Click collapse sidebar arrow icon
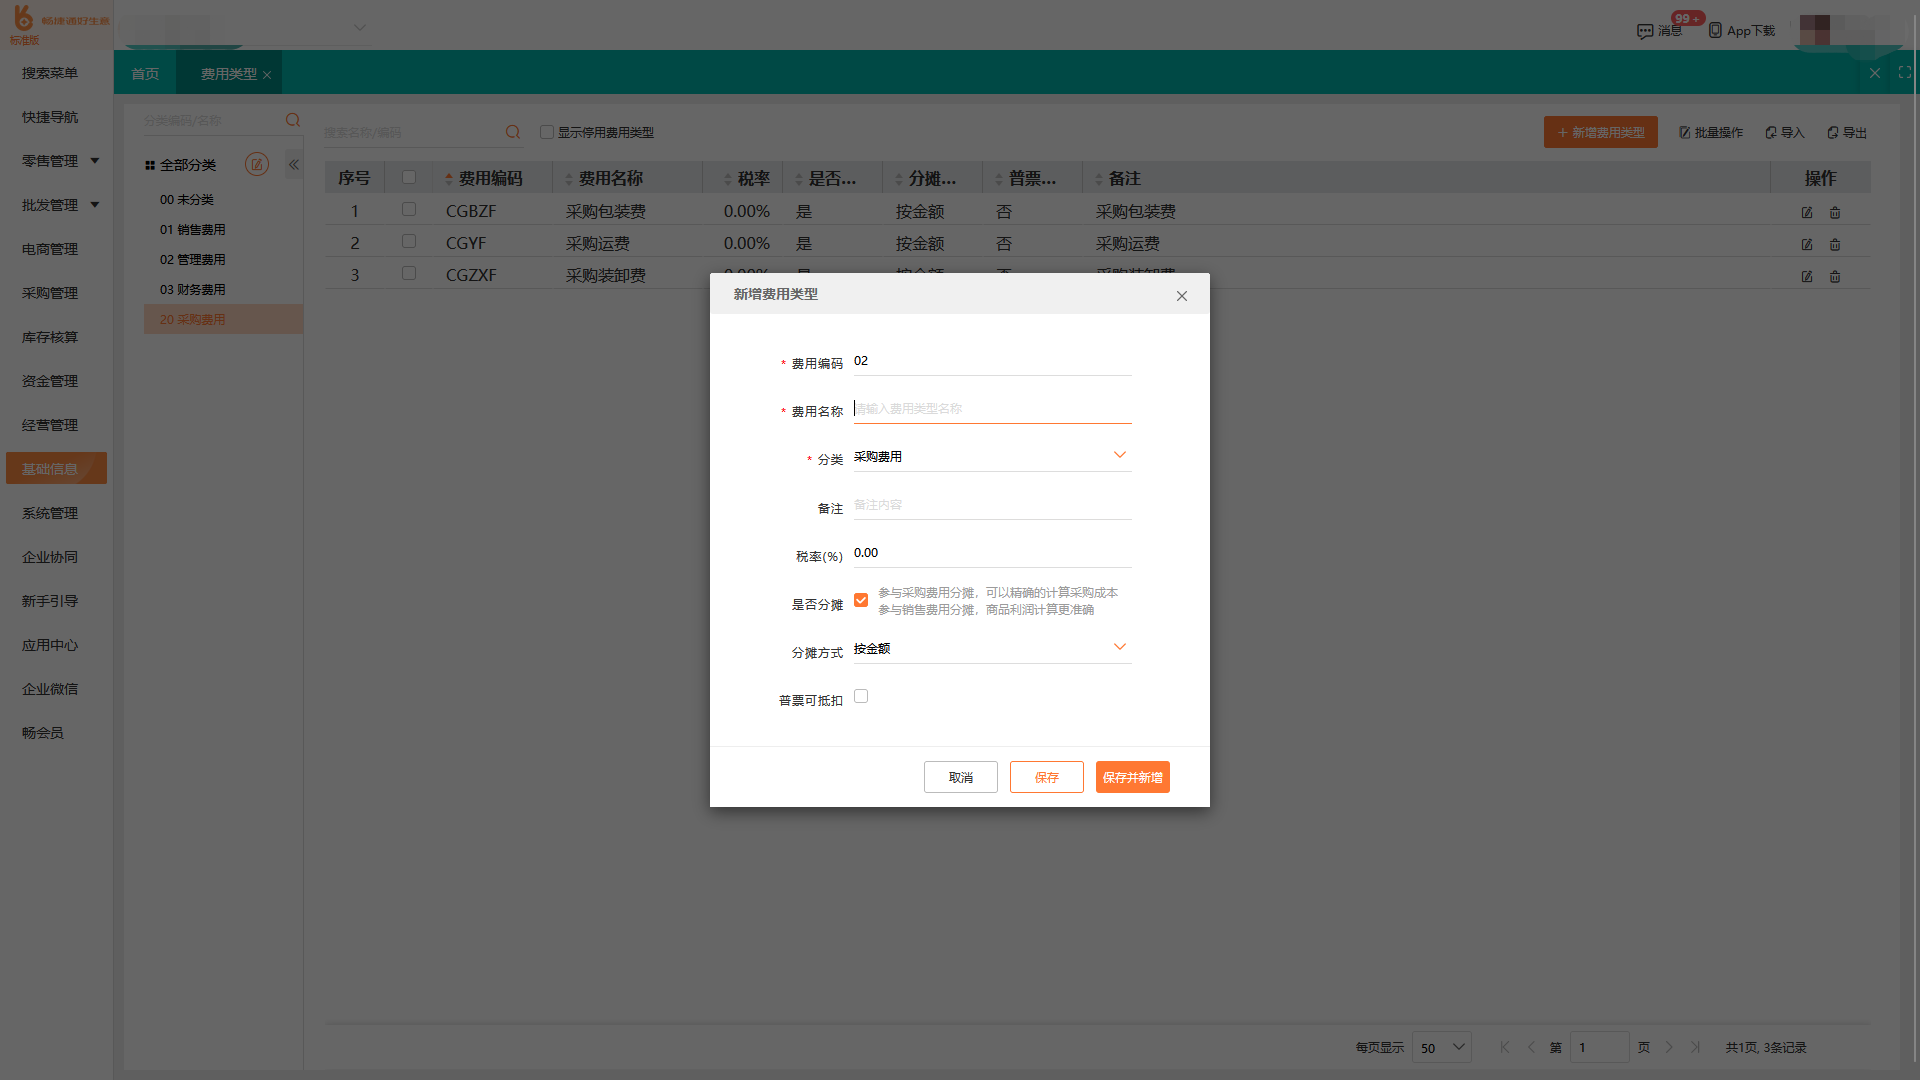The image size is (1920, 1080). pos(294,165)
